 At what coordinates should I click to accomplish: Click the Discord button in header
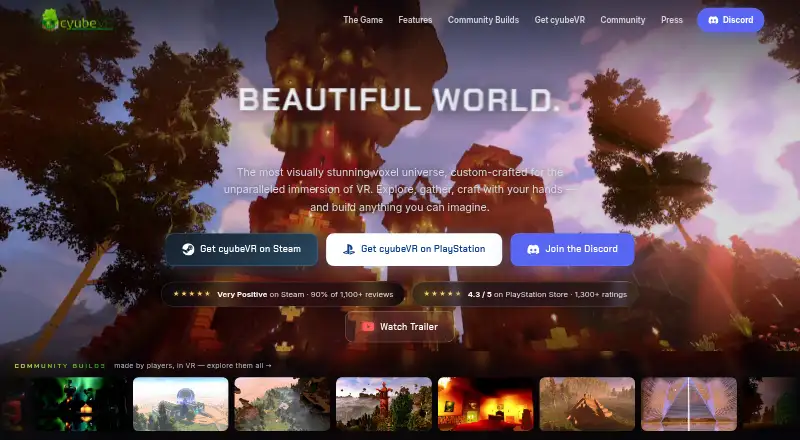tap(731, 20)
